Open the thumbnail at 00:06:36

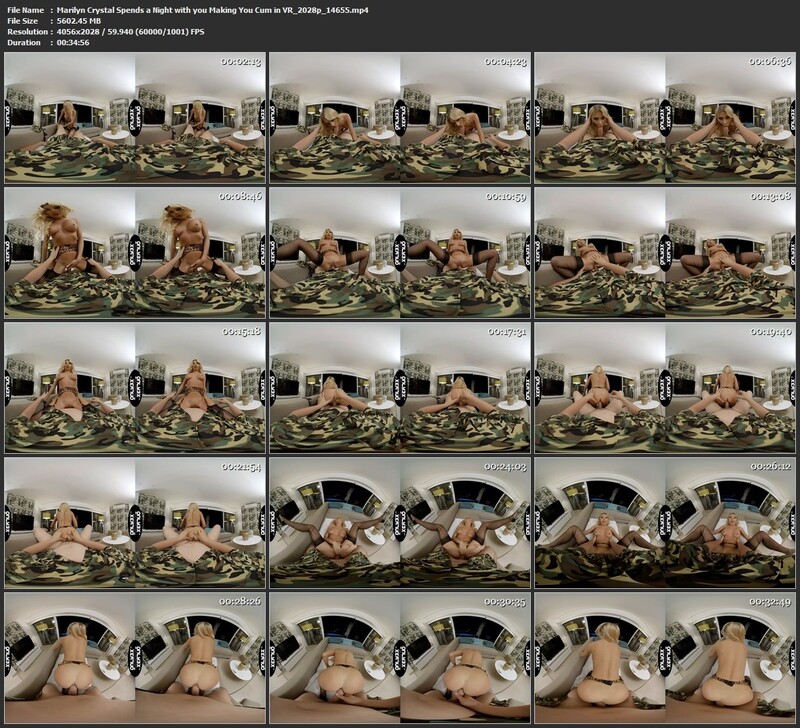pos(665,118)
